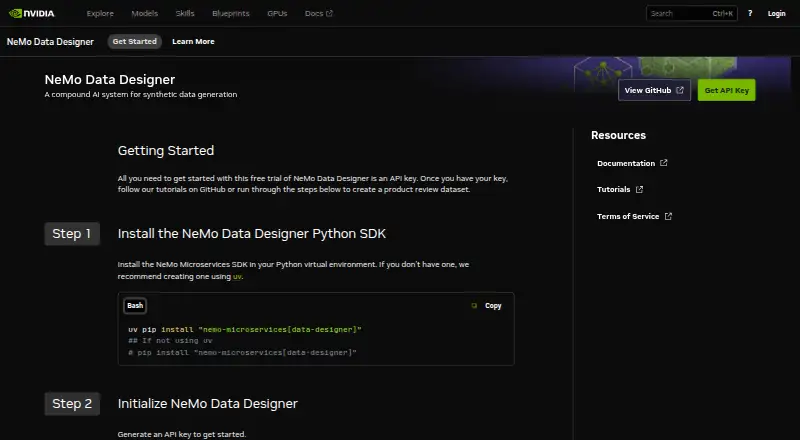
Task: Click the Copy icon in Bash block
Action: (474, 306)
